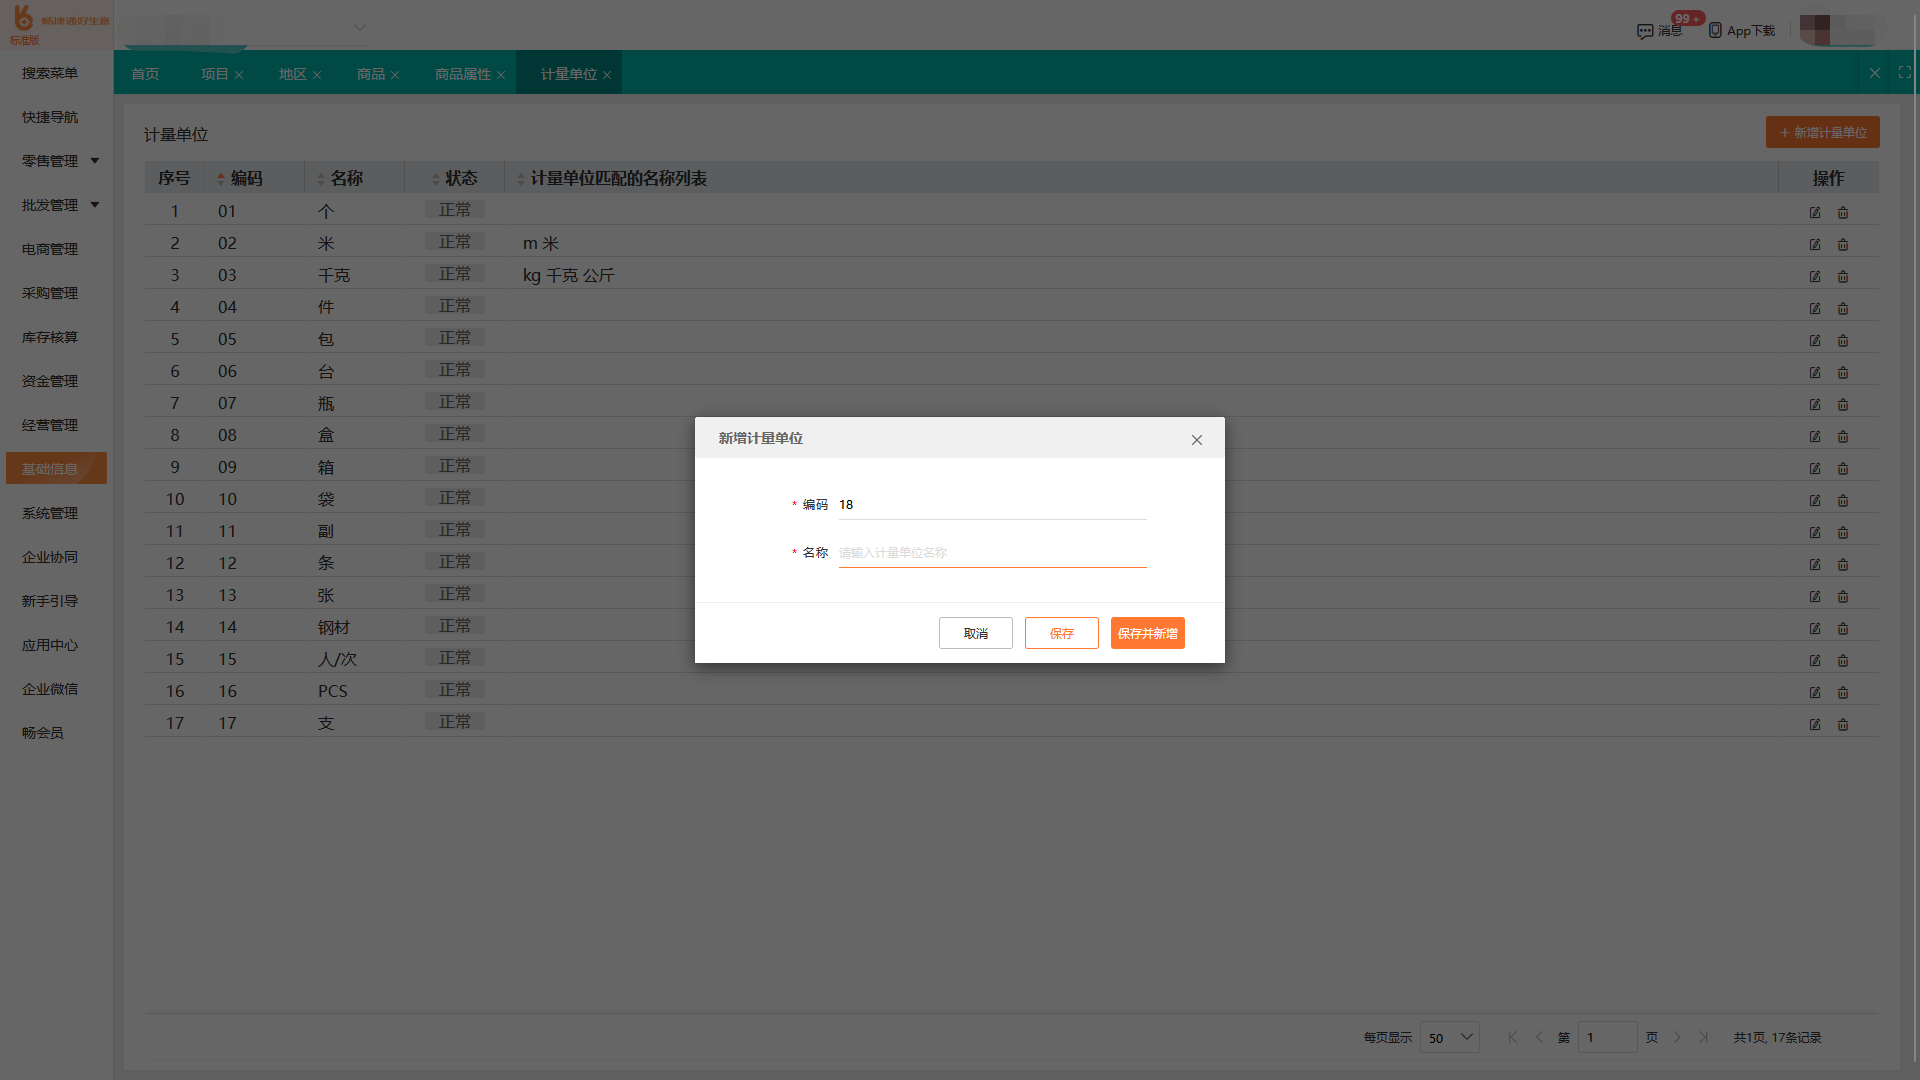The width and height of the screenshot is (1920, 1080).
Task: Click the delete icon for row 5 包
Action: (1844, 339)
